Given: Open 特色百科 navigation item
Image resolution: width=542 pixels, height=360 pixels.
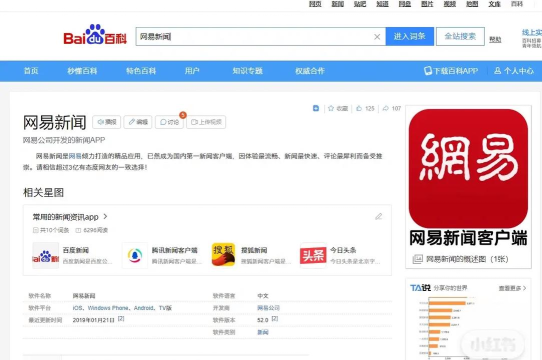Looking at the screenshot, I should point(141,71).
